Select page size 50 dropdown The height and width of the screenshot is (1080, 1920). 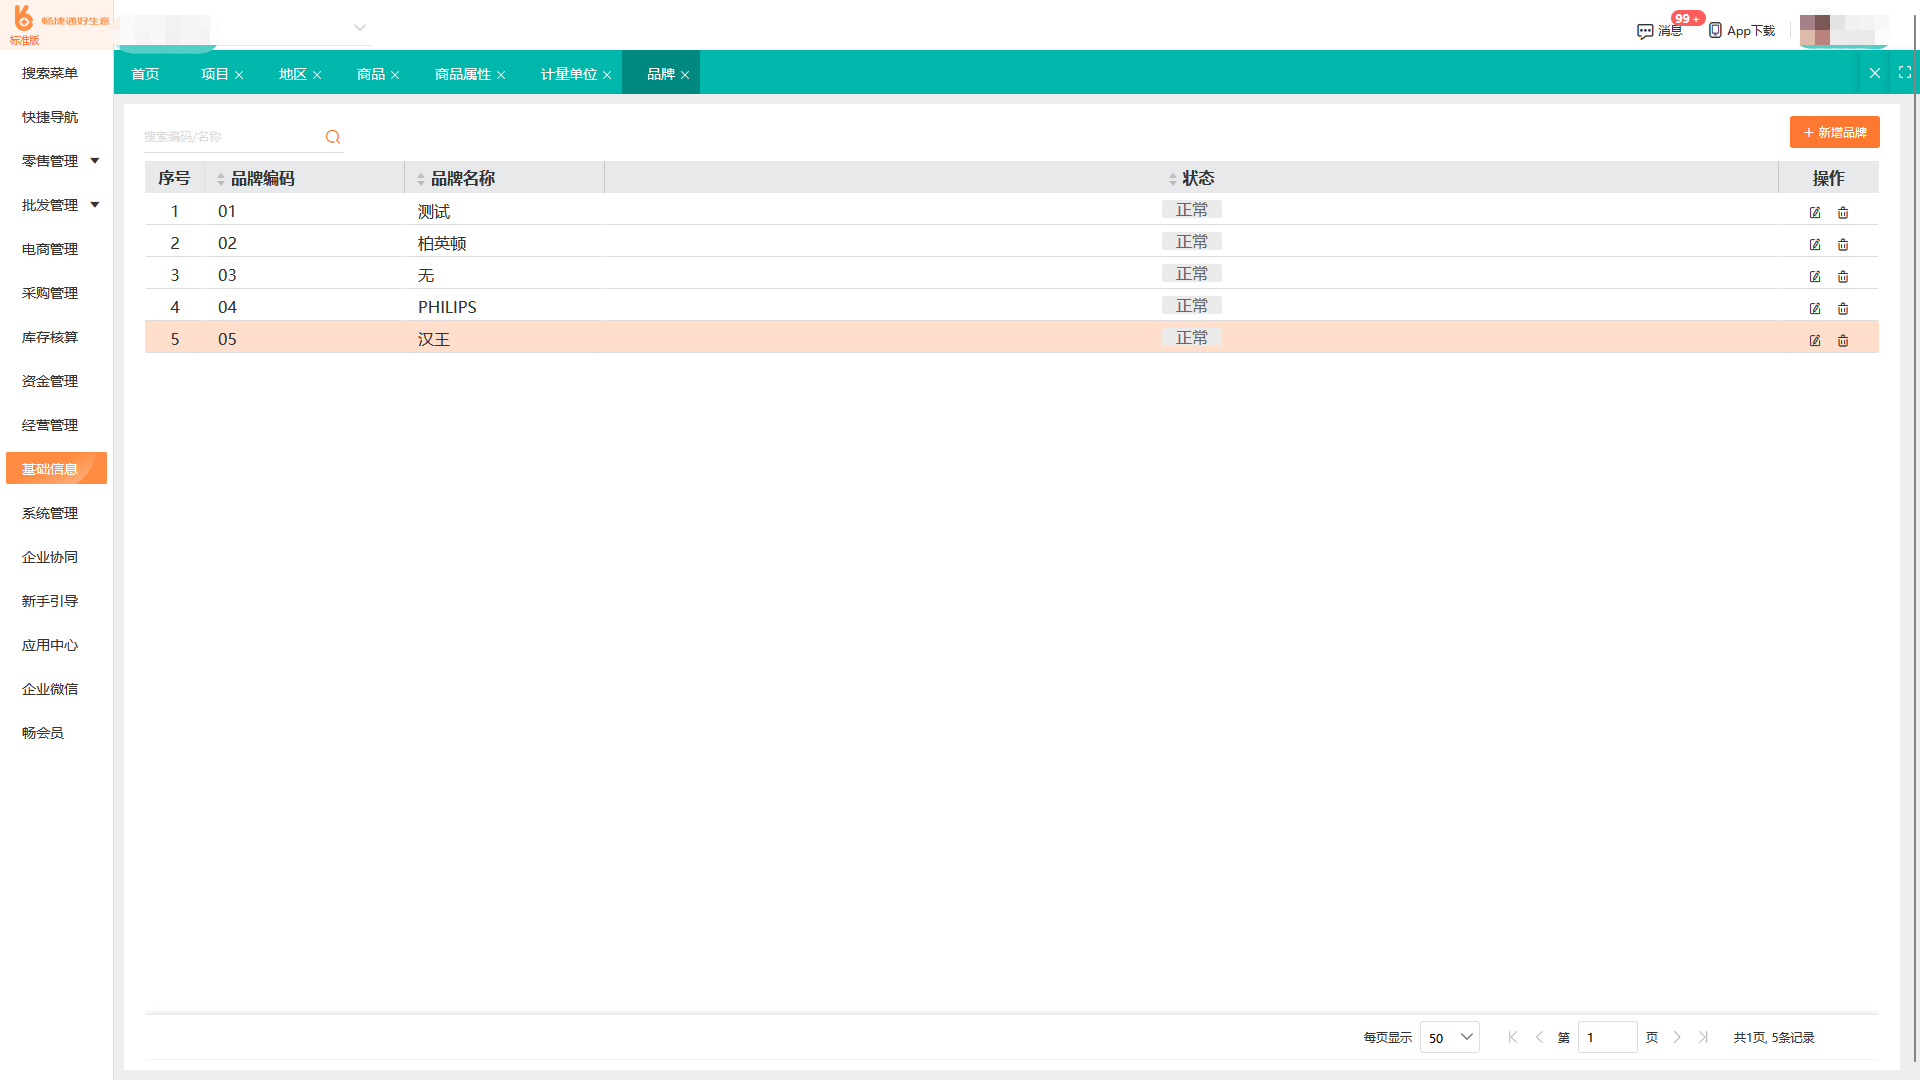(x=1447, y=1038)
